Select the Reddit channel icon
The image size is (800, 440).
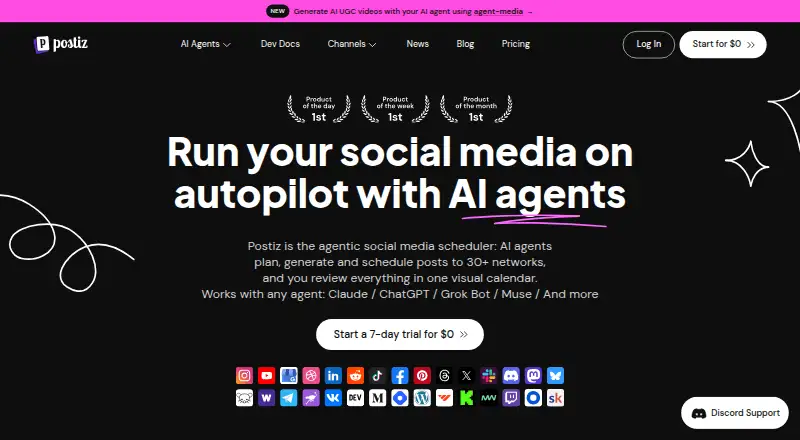point(356,376)
